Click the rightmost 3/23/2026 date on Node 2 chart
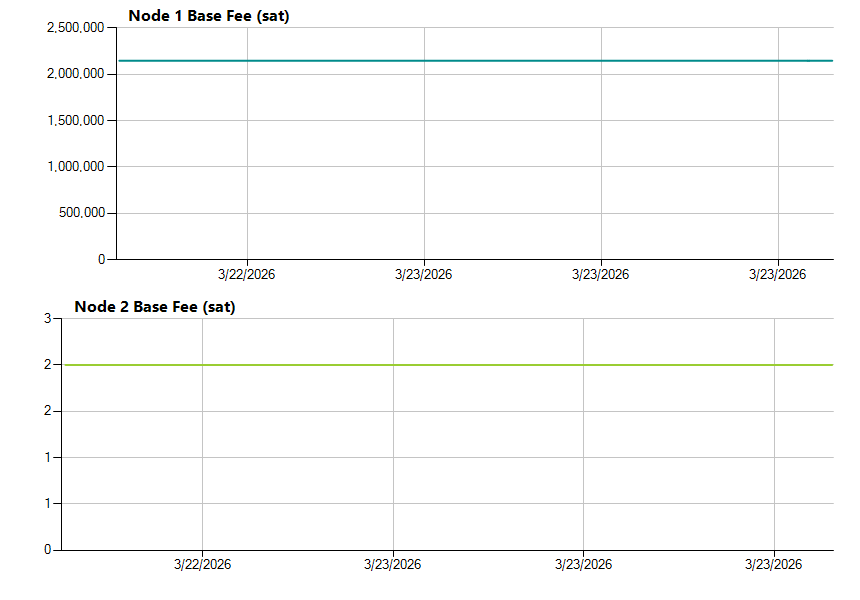The image size is (860, 600). (774, 565)
